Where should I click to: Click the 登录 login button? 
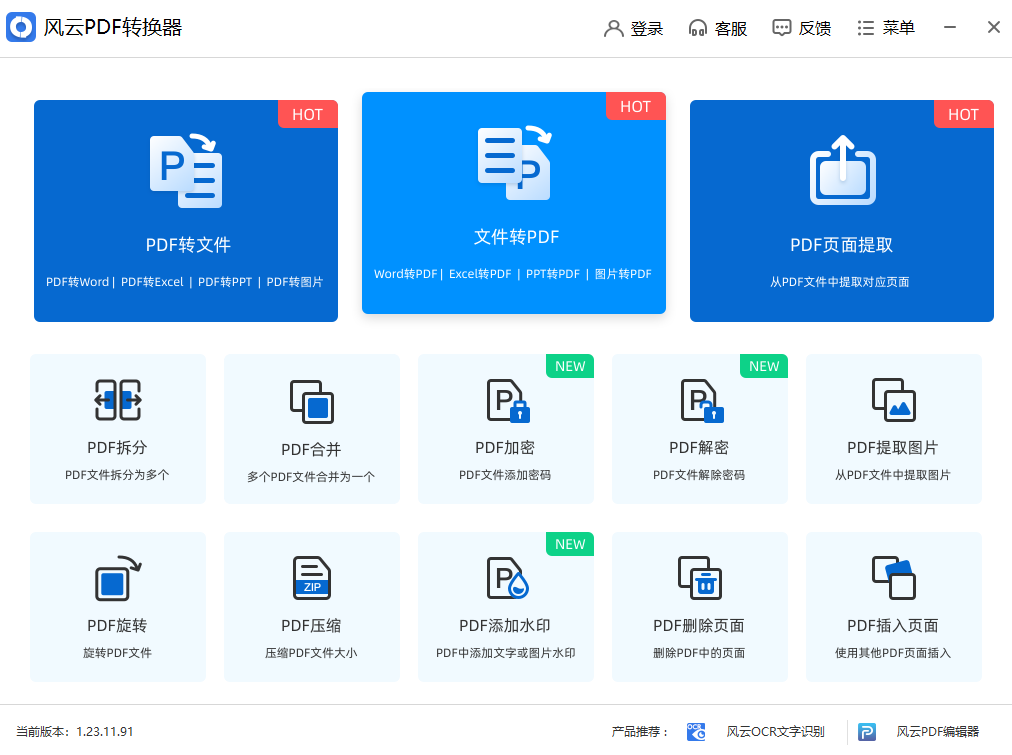[x=636, y=27]
